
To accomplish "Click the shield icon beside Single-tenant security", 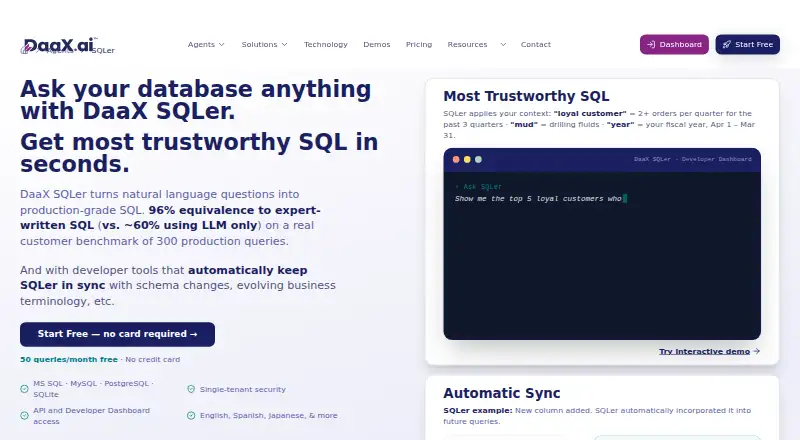I will [191, 389].
